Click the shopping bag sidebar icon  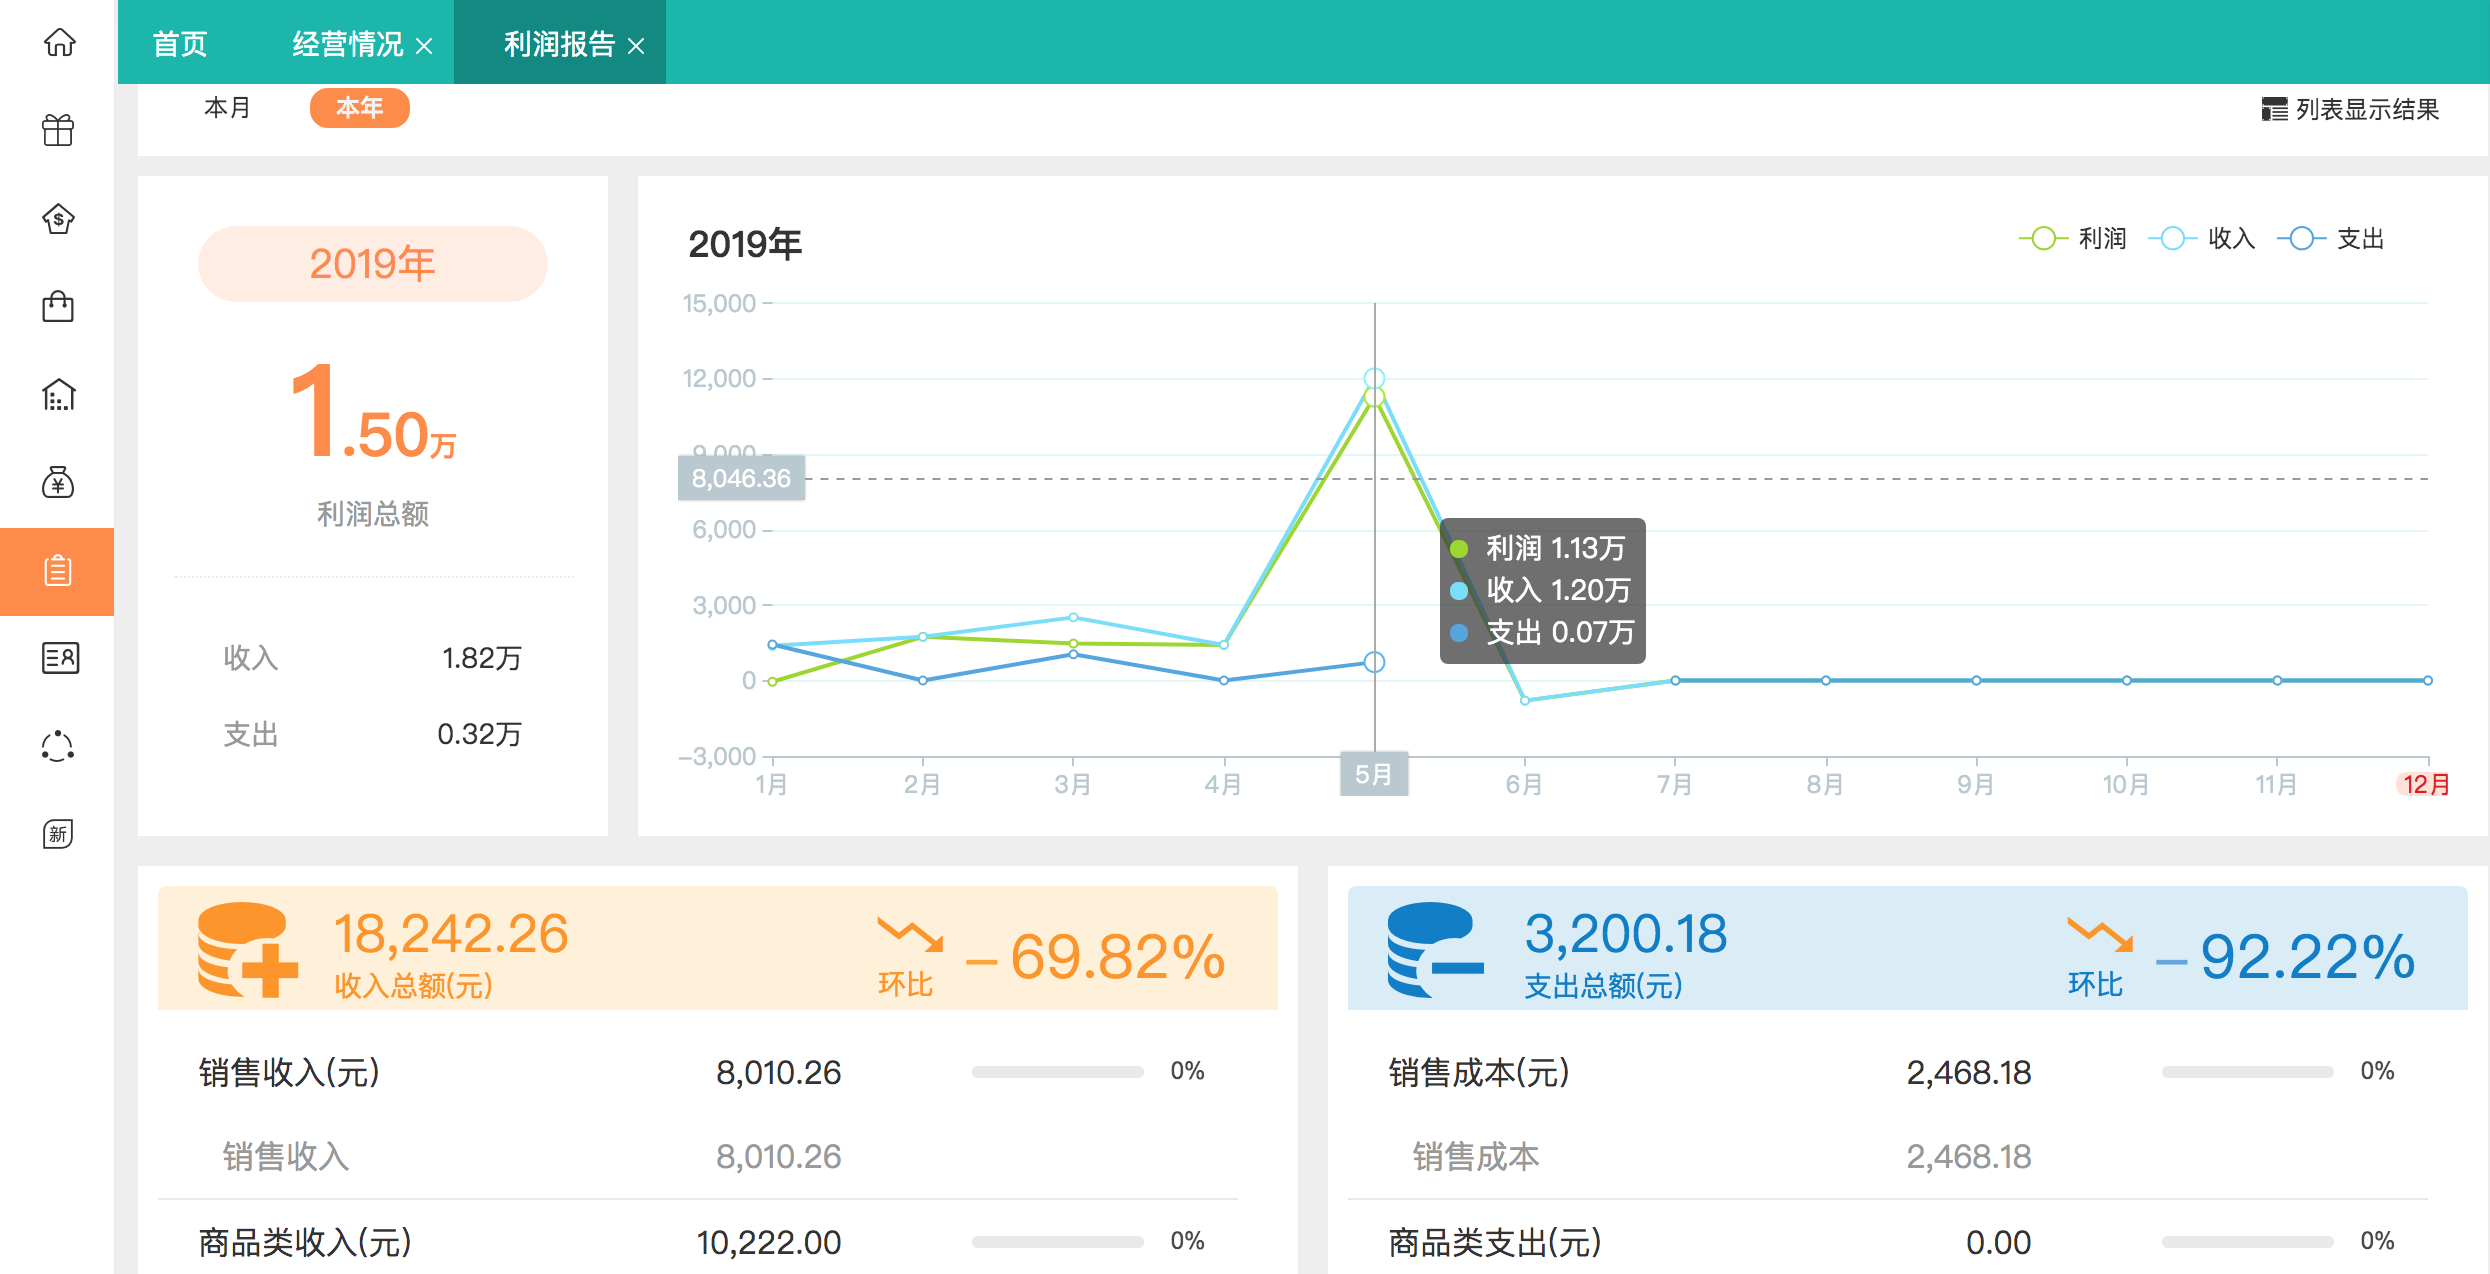point(57,306)
